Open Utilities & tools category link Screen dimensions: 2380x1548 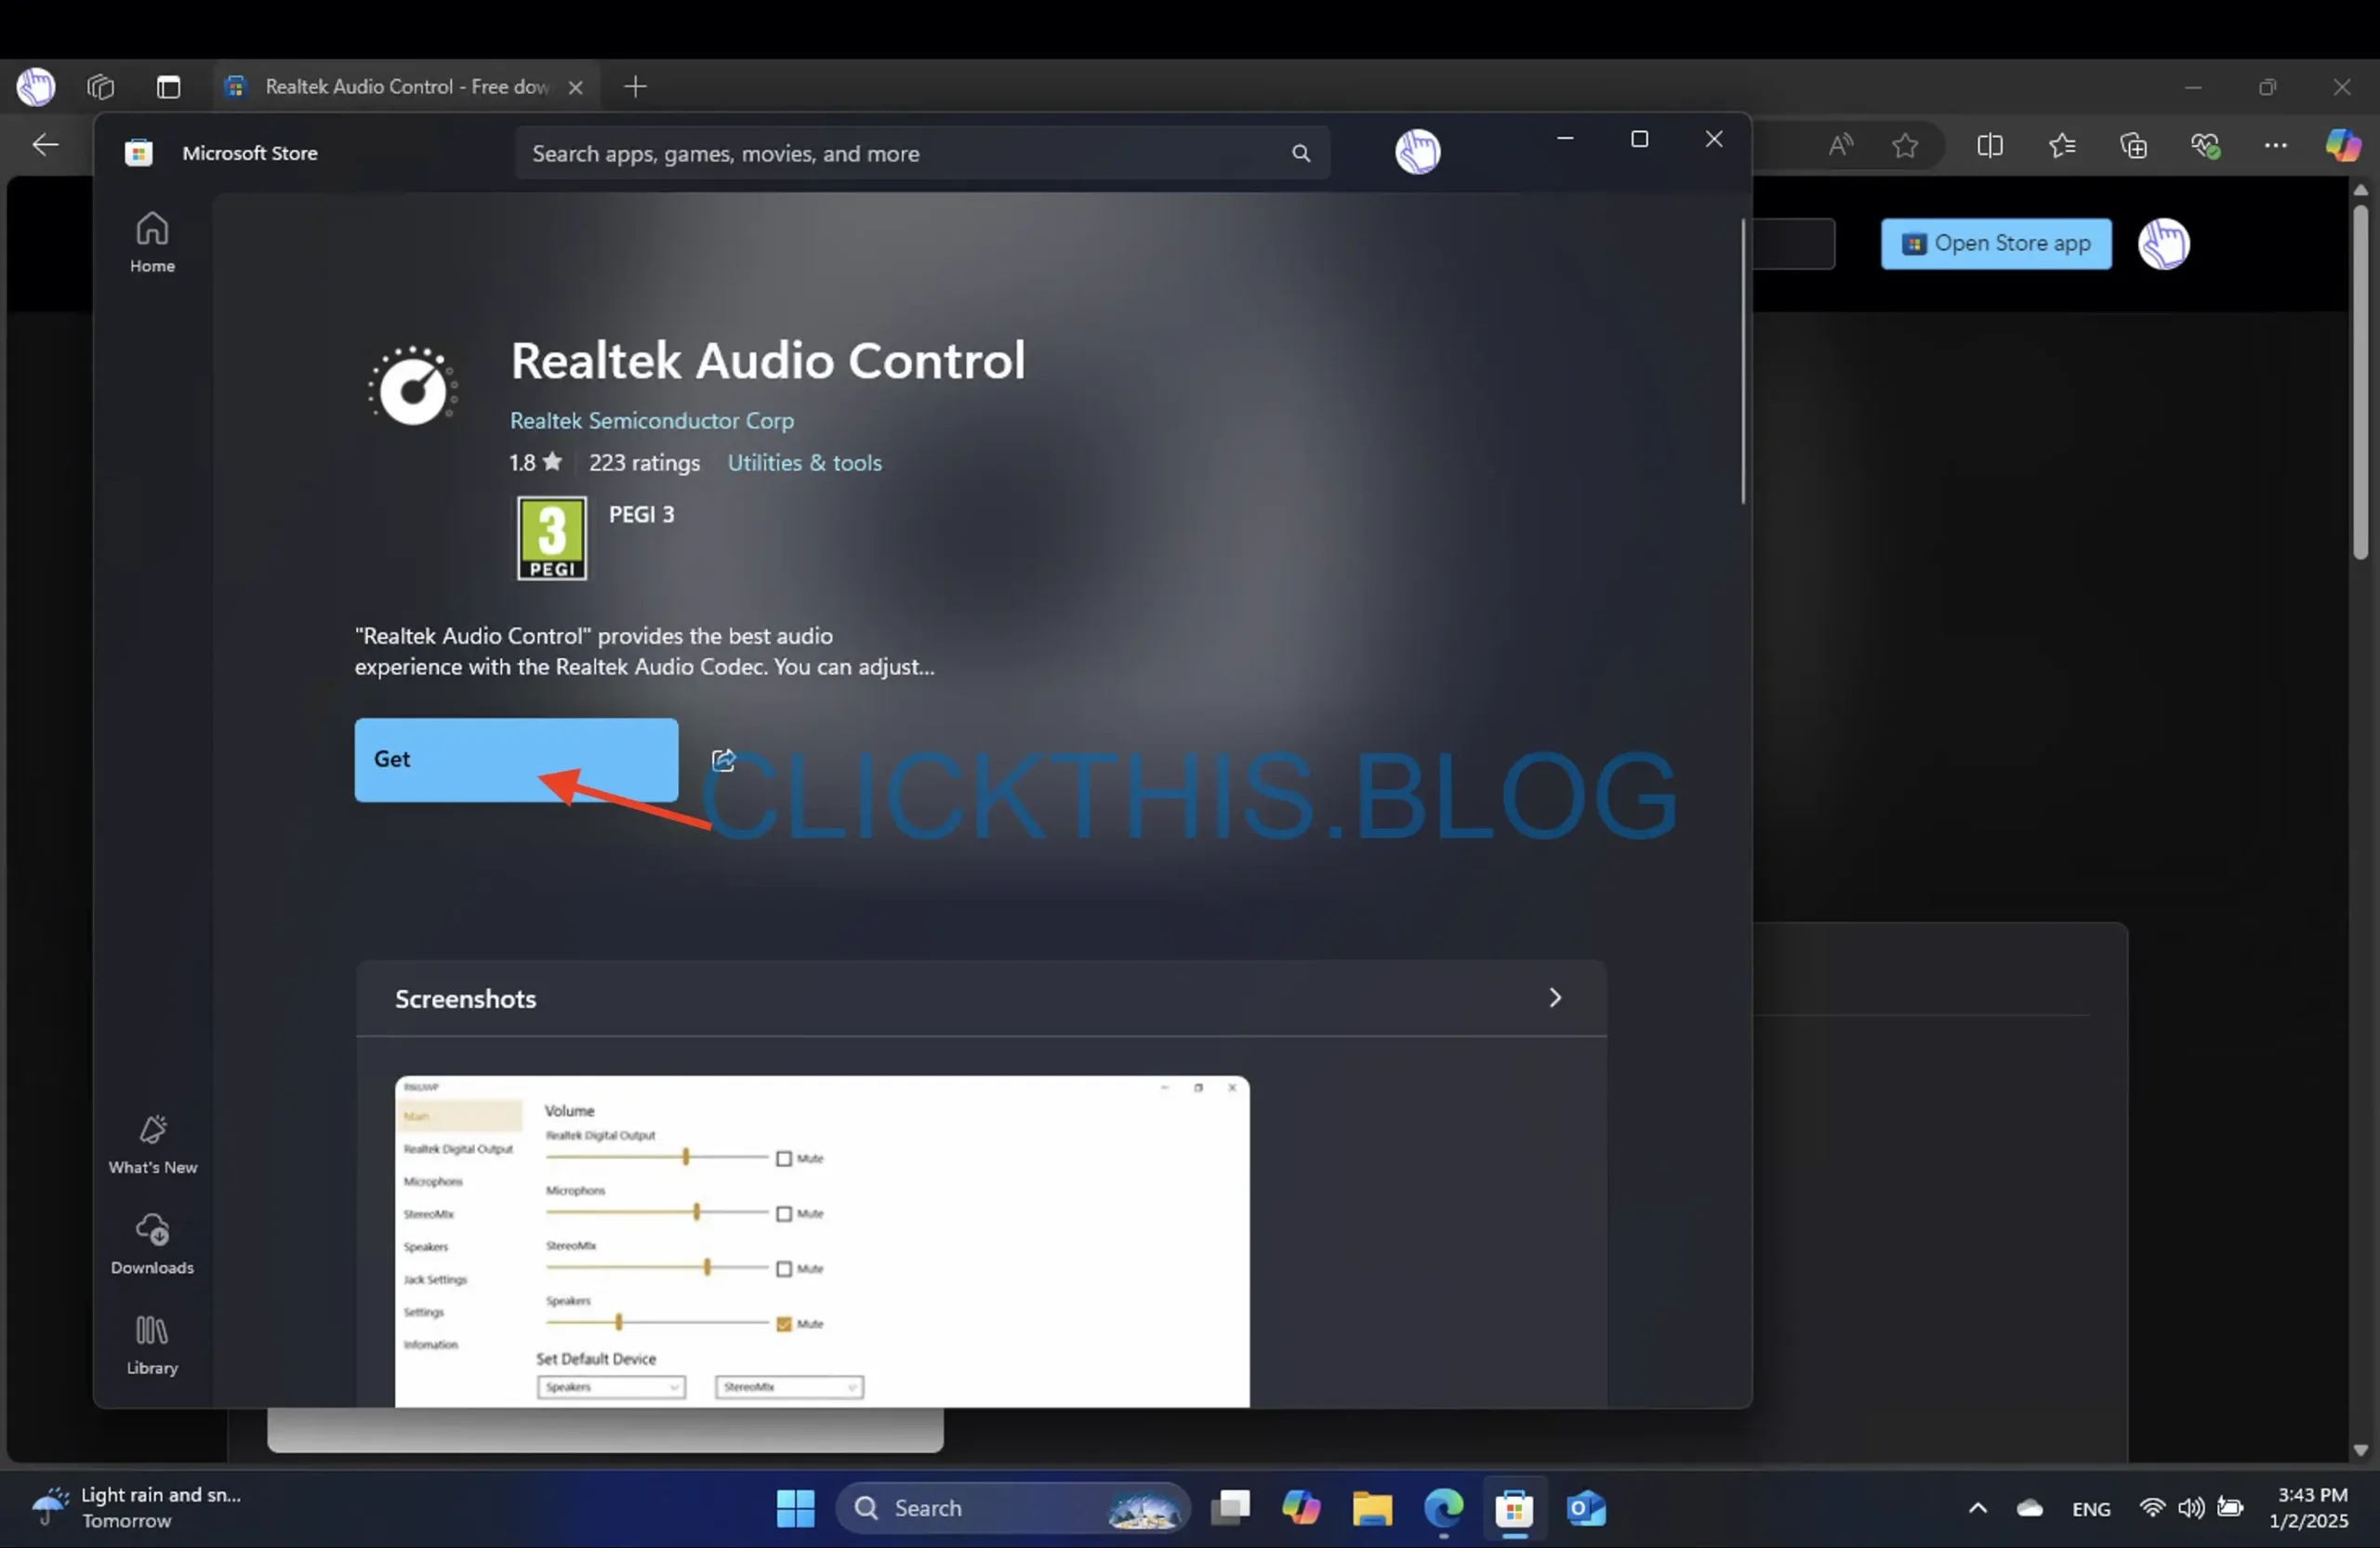coord(804,463)
